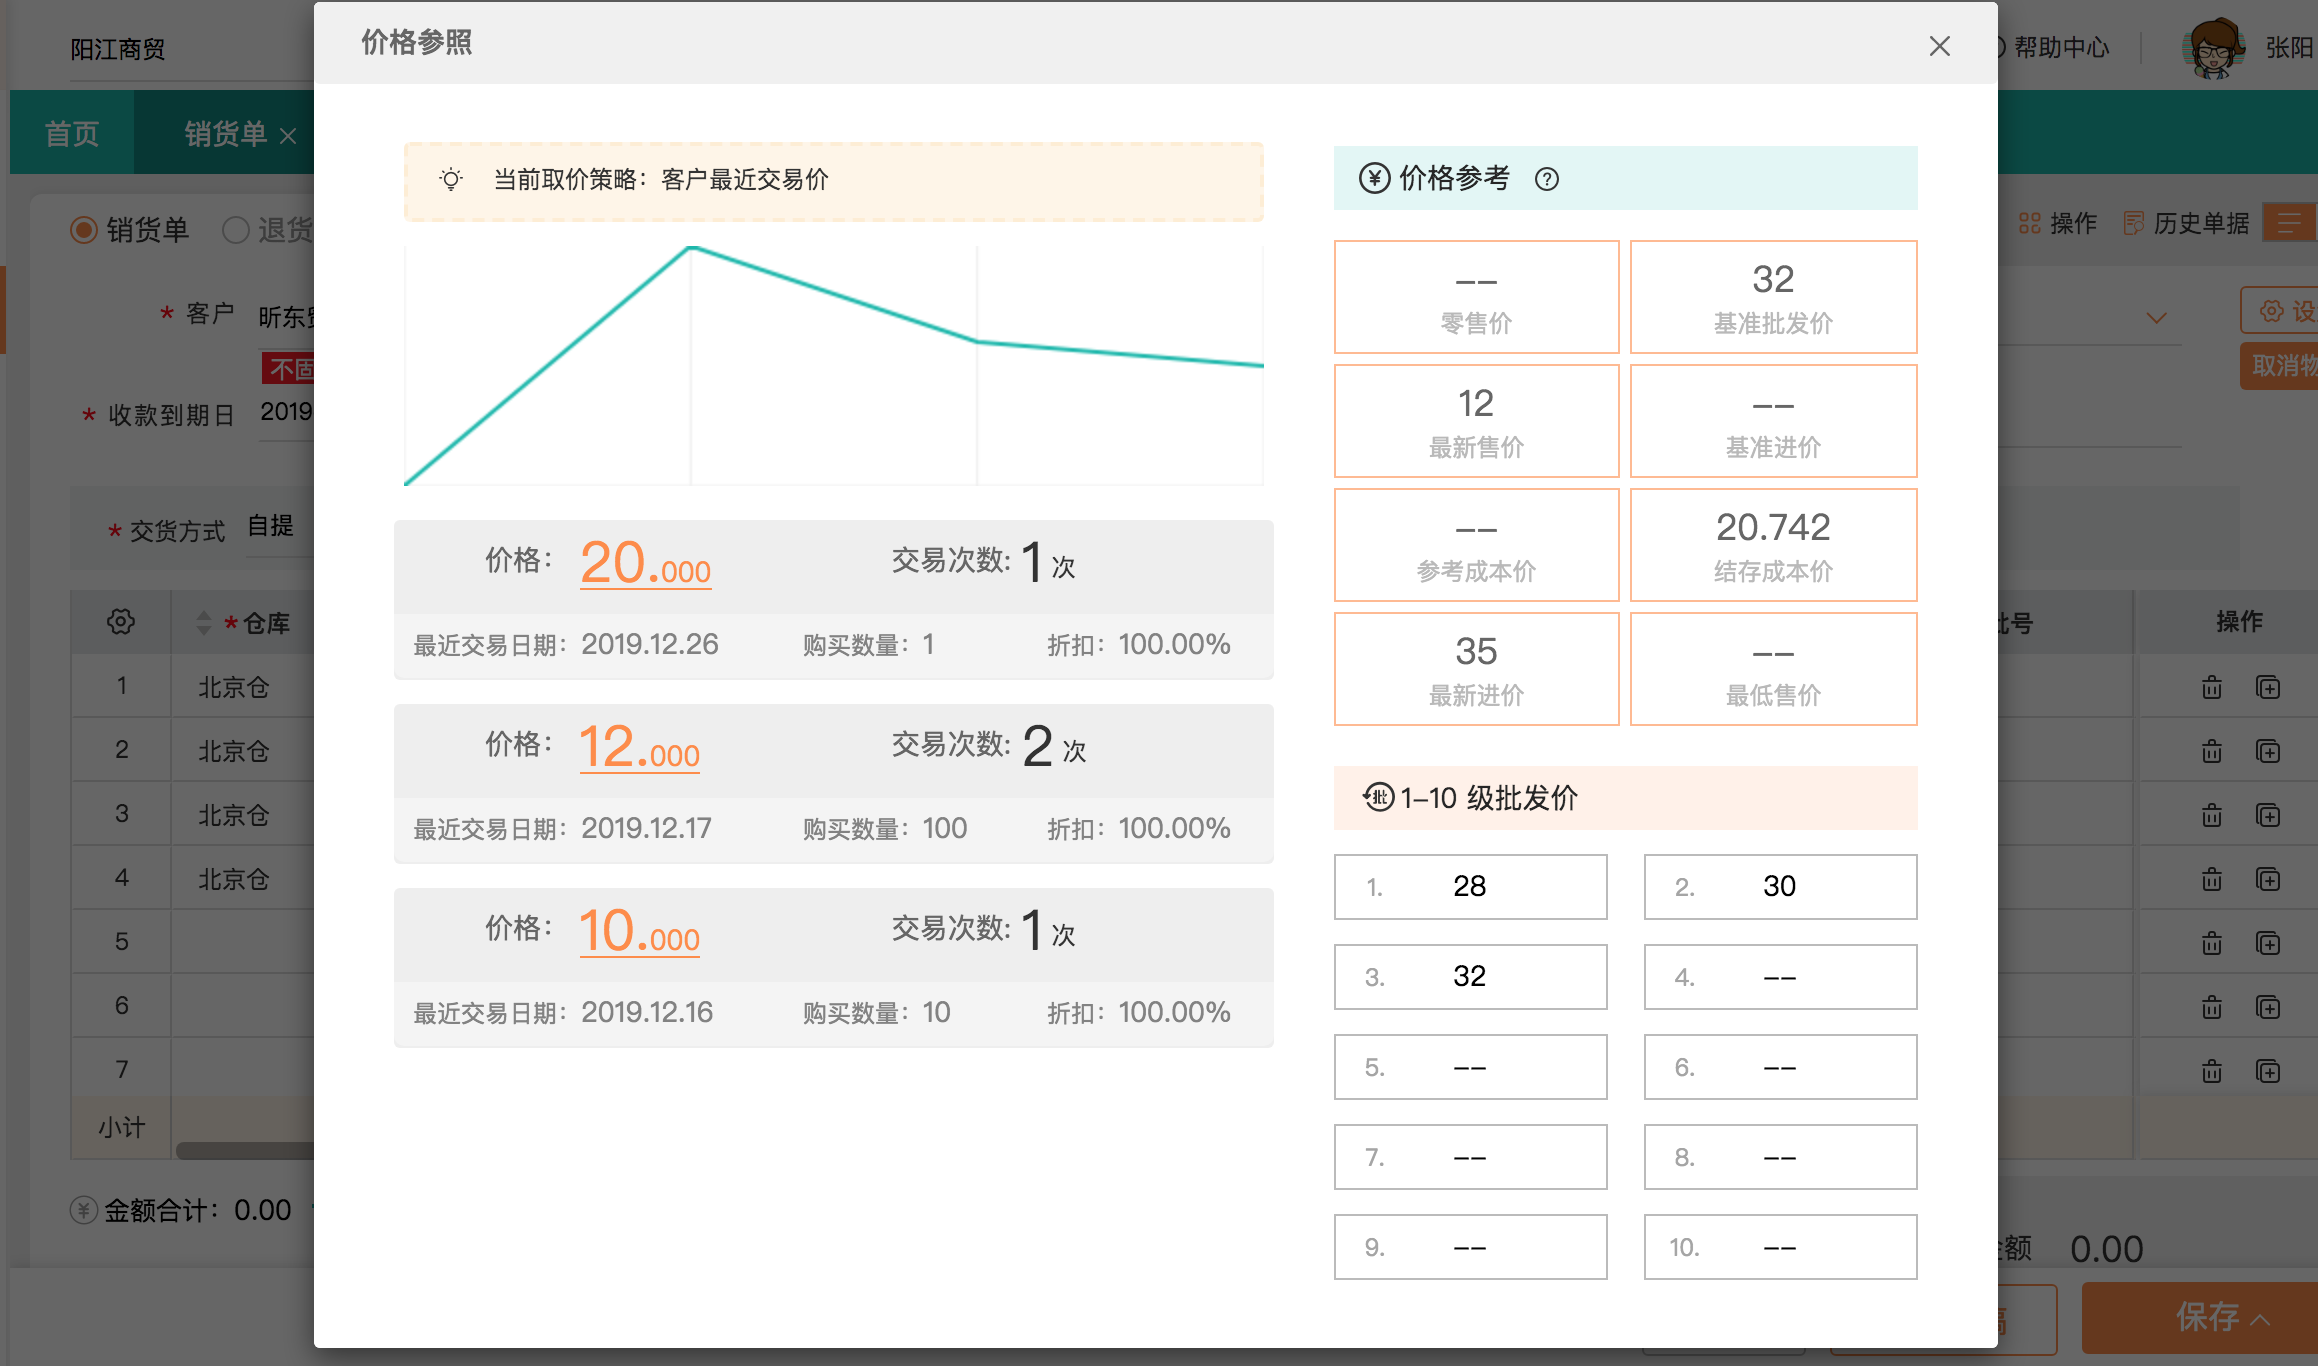Click the transaction date 2019.12.26 entry

(829, 602)
